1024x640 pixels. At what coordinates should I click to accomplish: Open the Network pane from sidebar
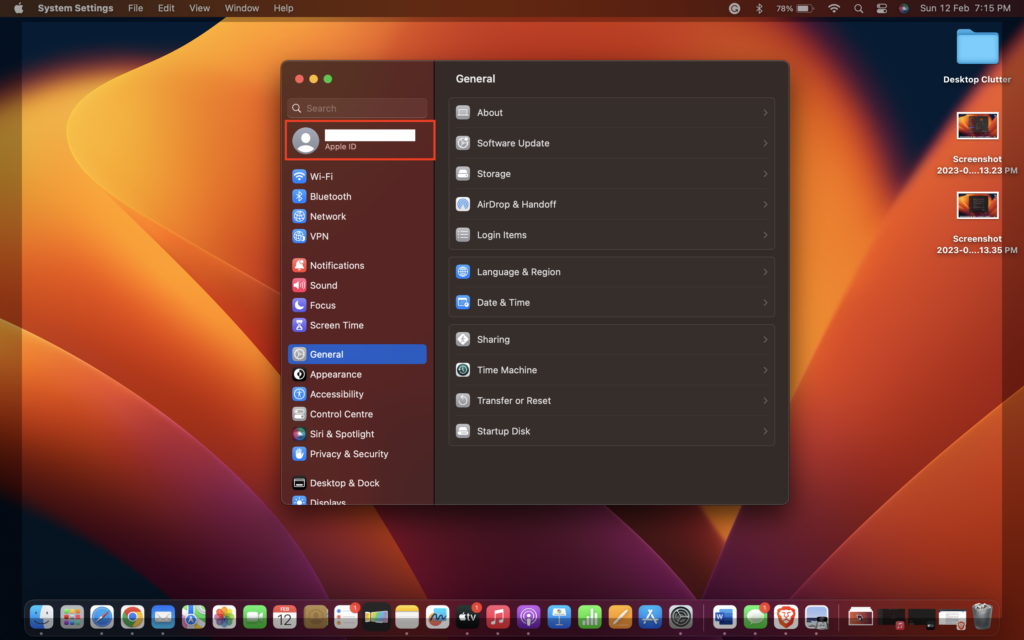[357, 216]
